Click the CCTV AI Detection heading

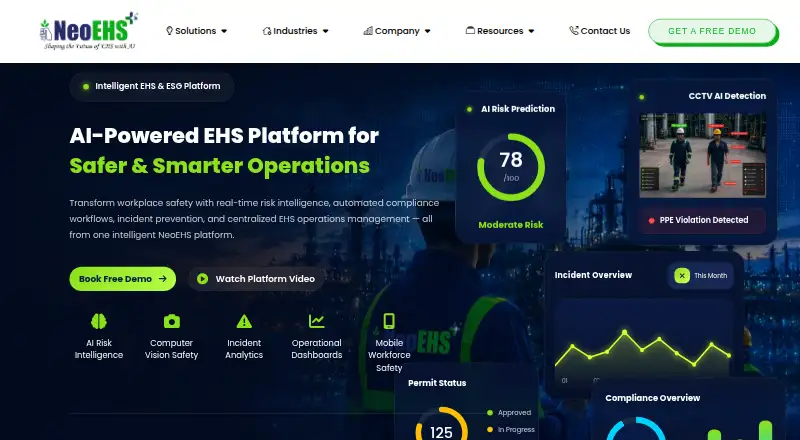(727, 96)
